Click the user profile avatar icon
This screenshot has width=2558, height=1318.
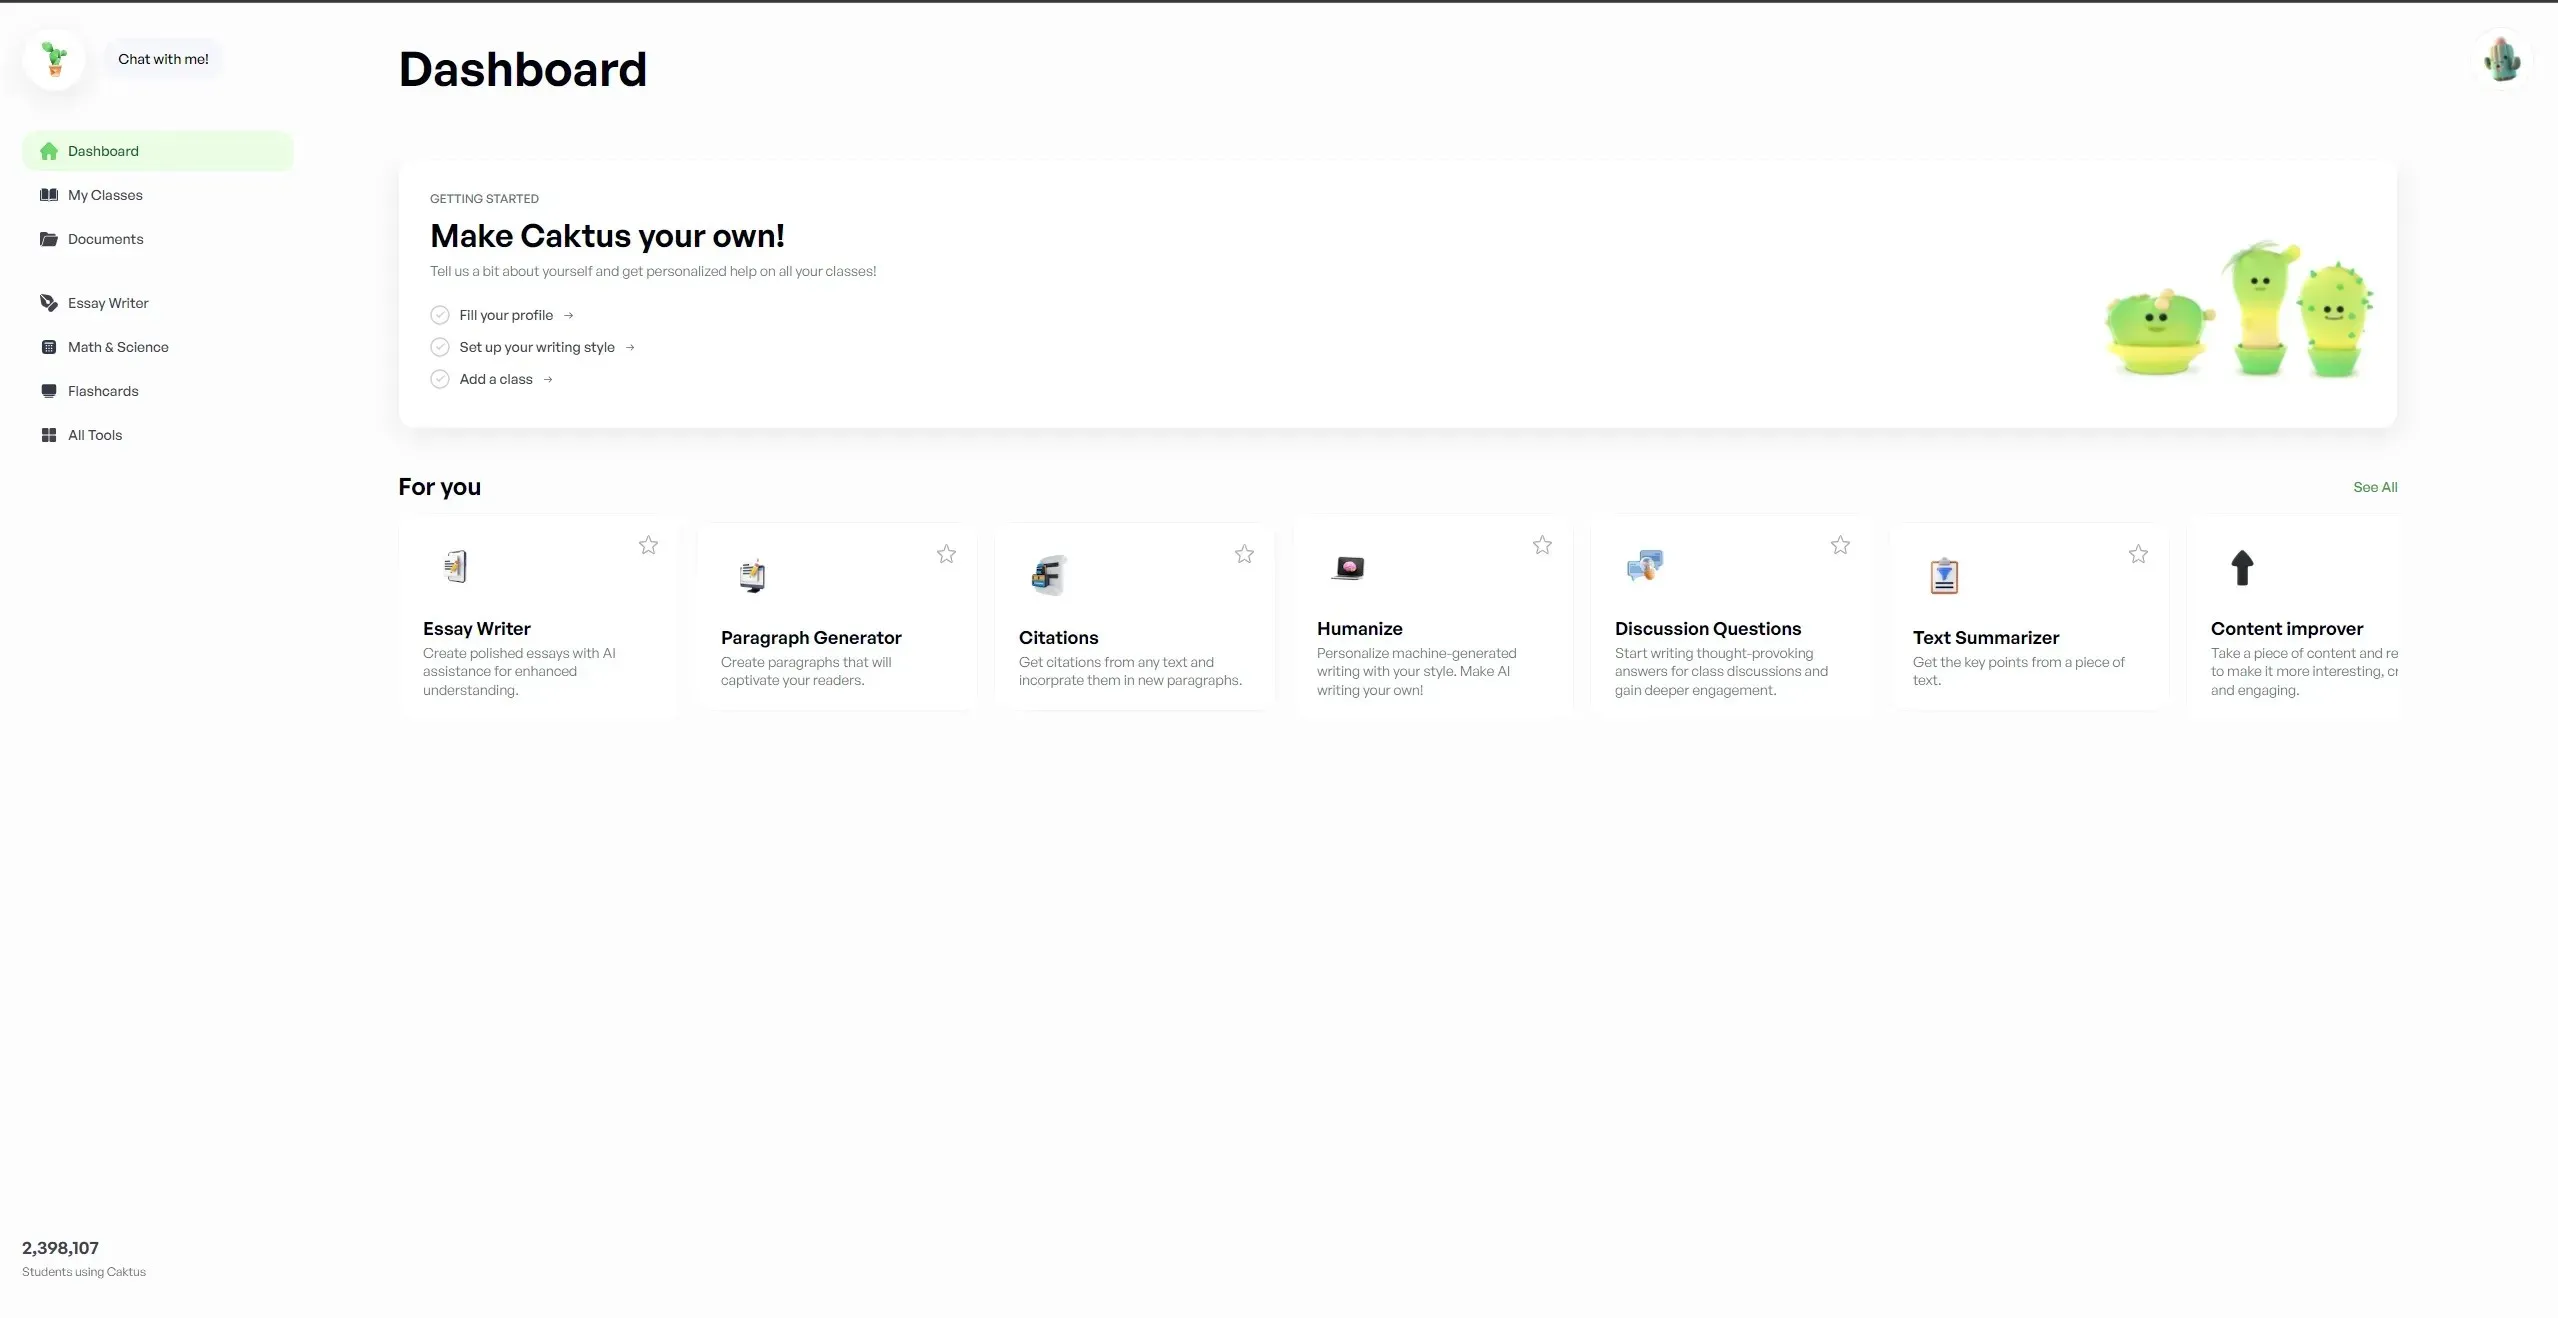2503,55
